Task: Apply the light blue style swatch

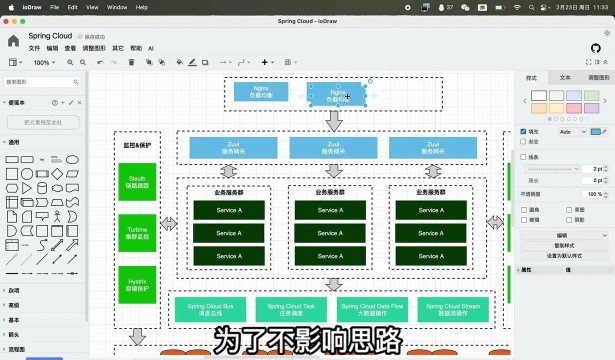Action: (574, 95)
